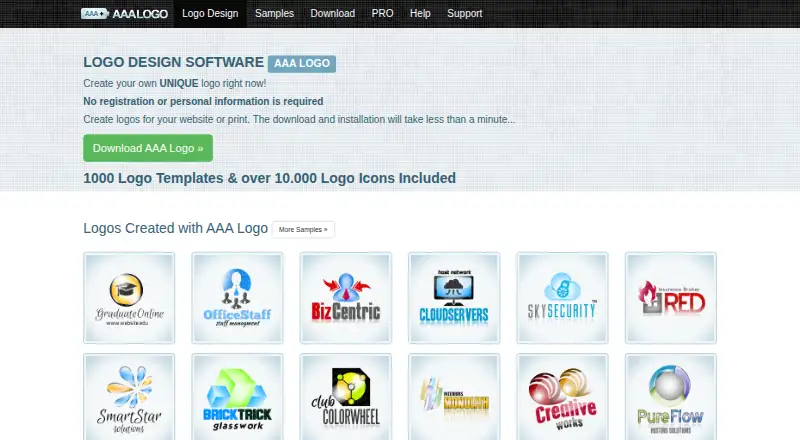Open the More Samples button
Screen dimensions: 800x440
(303, 230)
